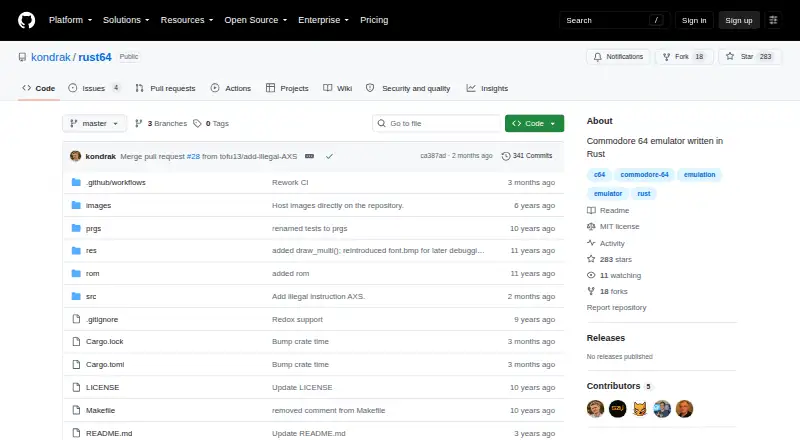Open the Cargo.lock file
The width and height of the screenshot is (800, 440).
105,341
